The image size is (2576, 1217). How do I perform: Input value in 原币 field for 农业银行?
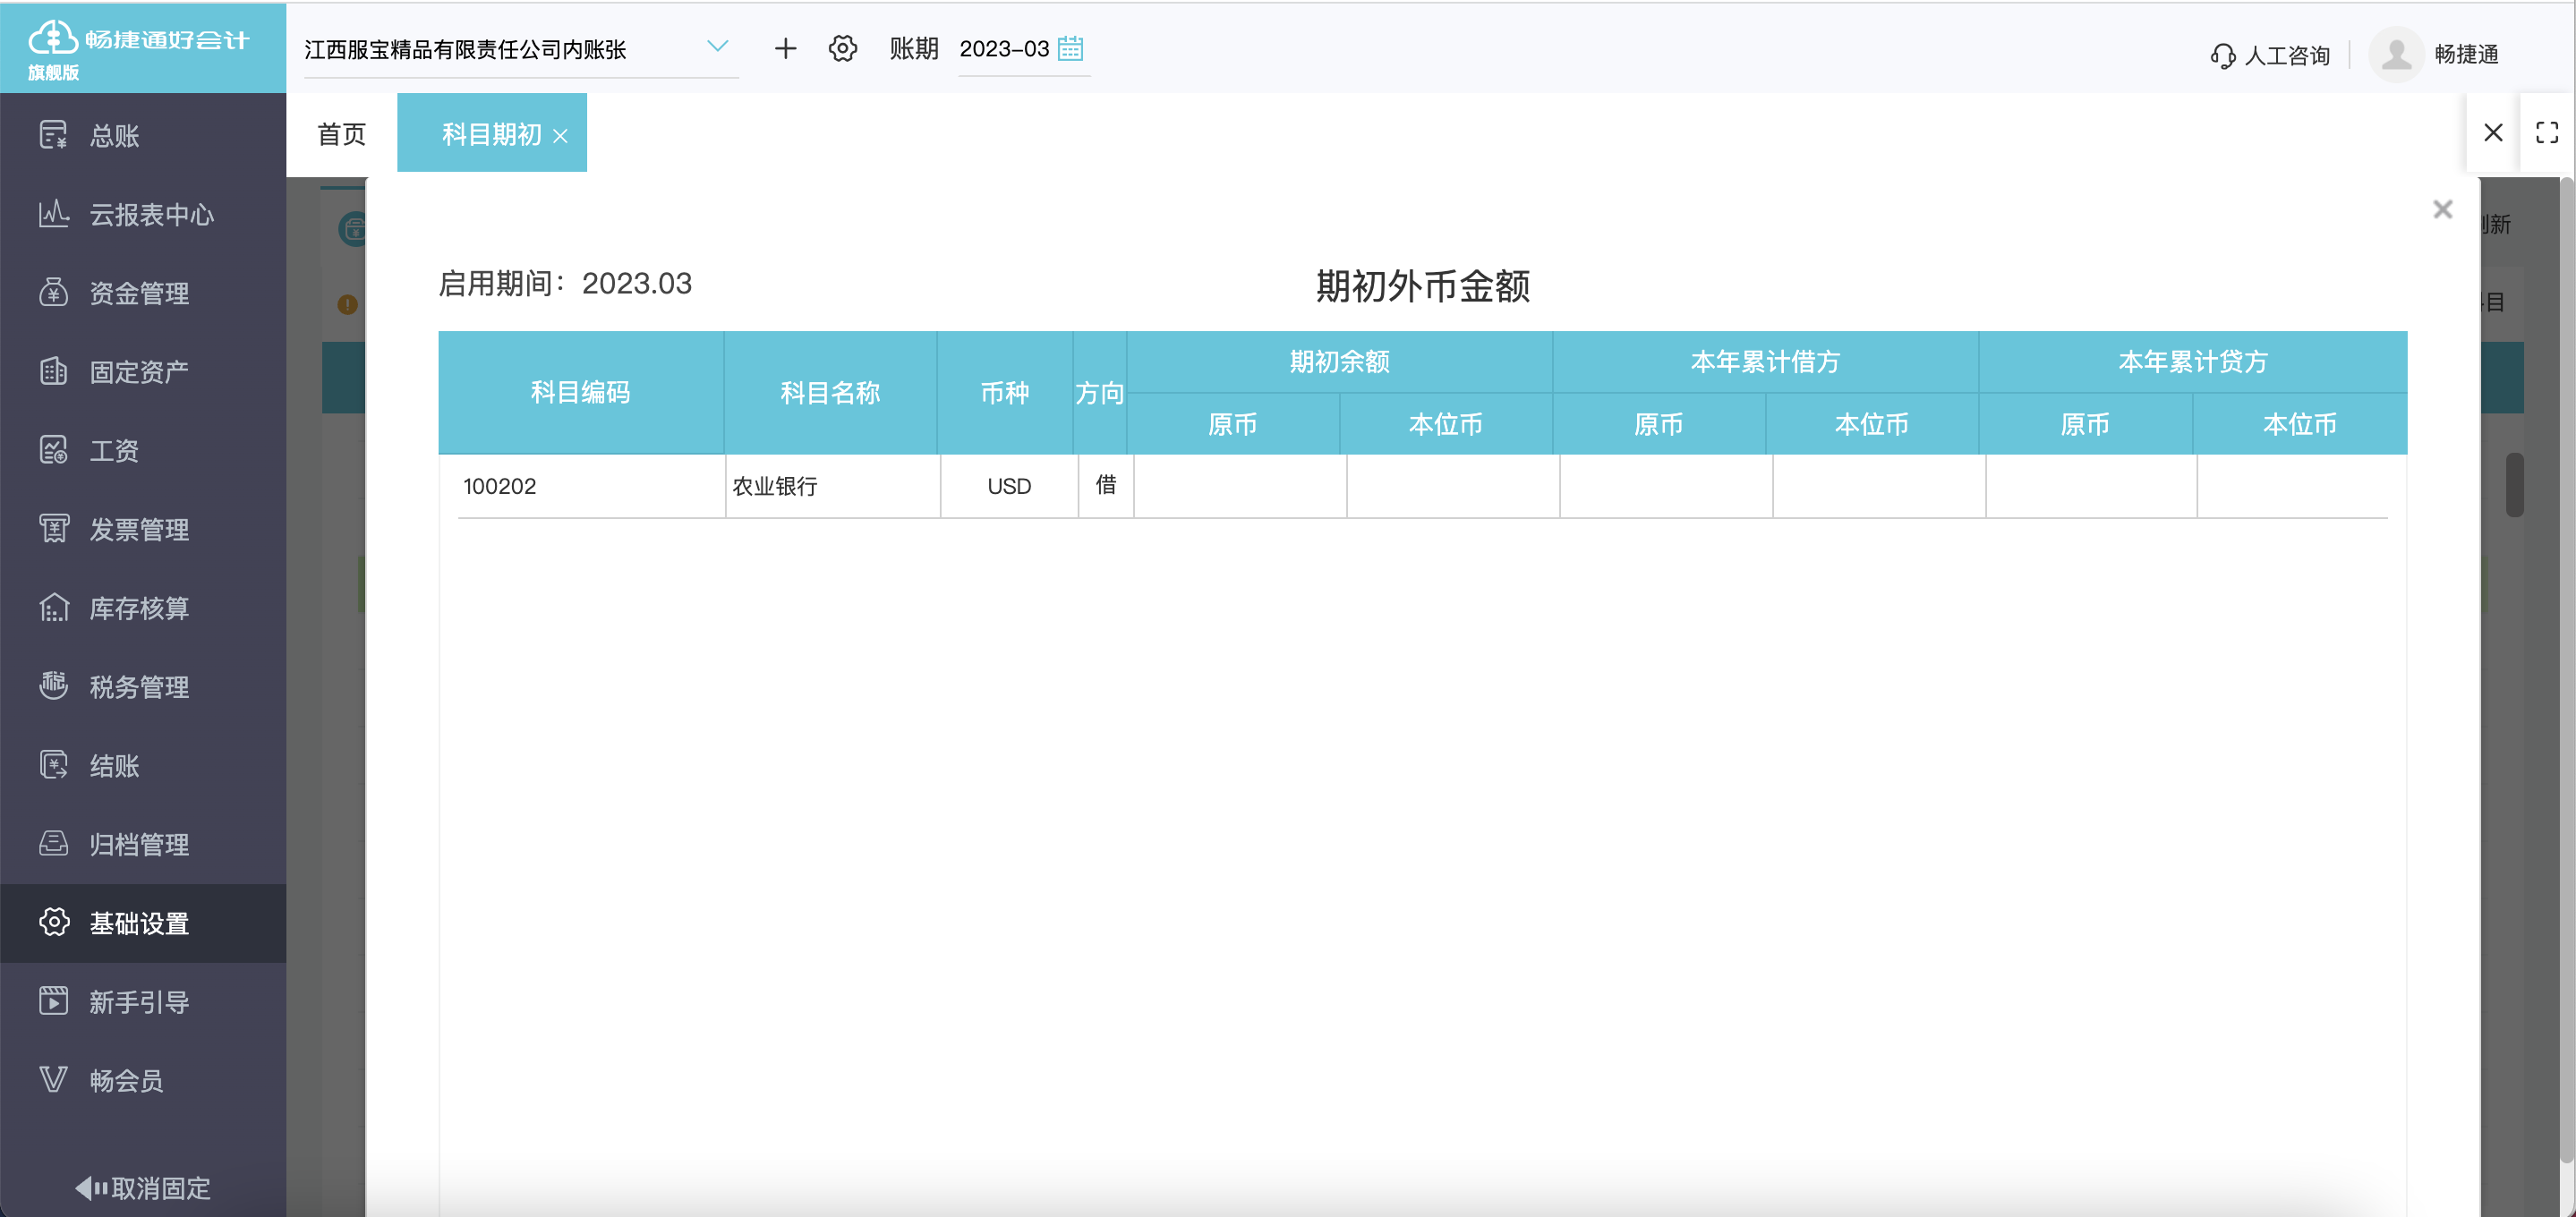pos(1239,486)
